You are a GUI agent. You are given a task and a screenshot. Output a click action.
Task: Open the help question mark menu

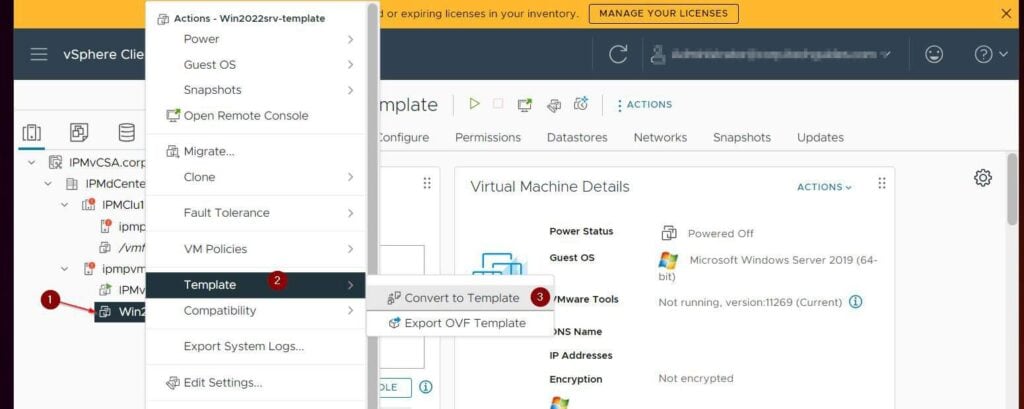991,55
